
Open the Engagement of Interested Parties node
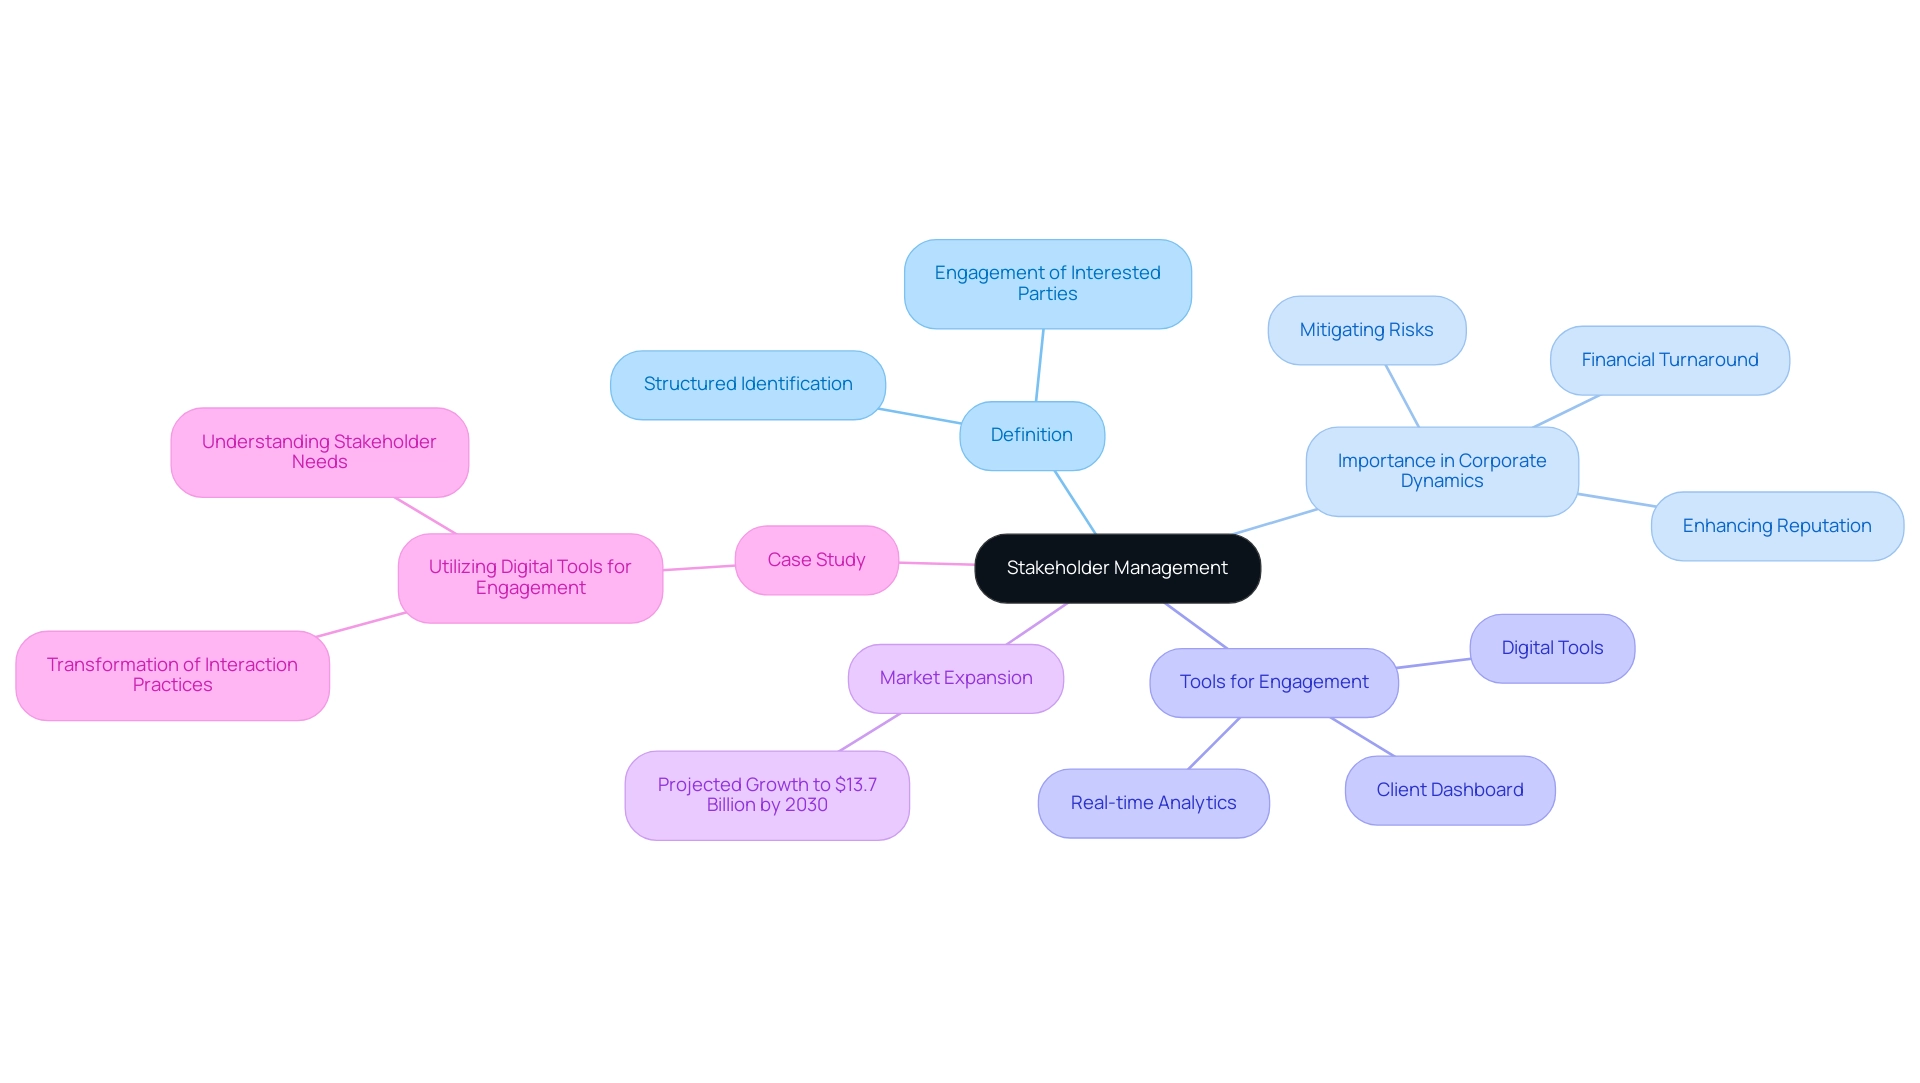point(1046,280)
